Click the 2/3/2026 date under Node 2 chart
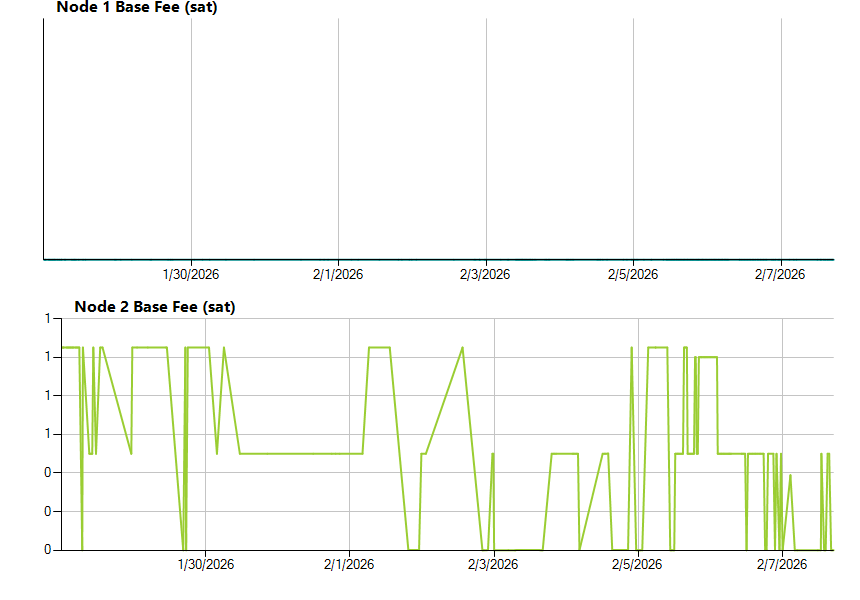The image size is (860, 600). (493, 565)
